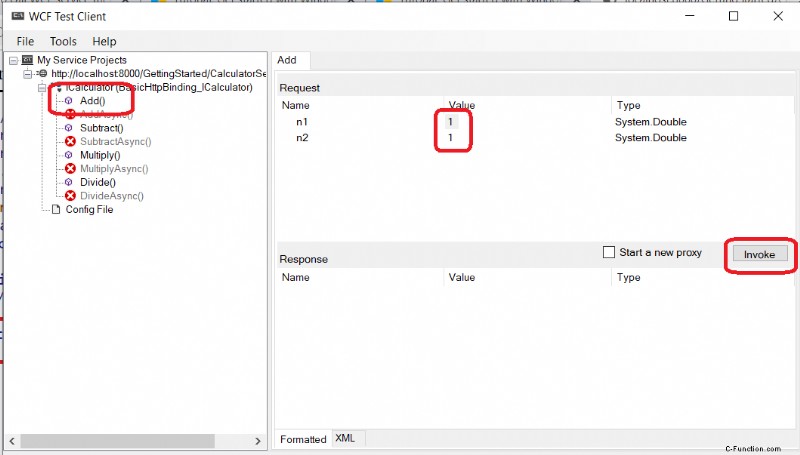
Task: Click the n1 value field
Action: tap(452, 122)
